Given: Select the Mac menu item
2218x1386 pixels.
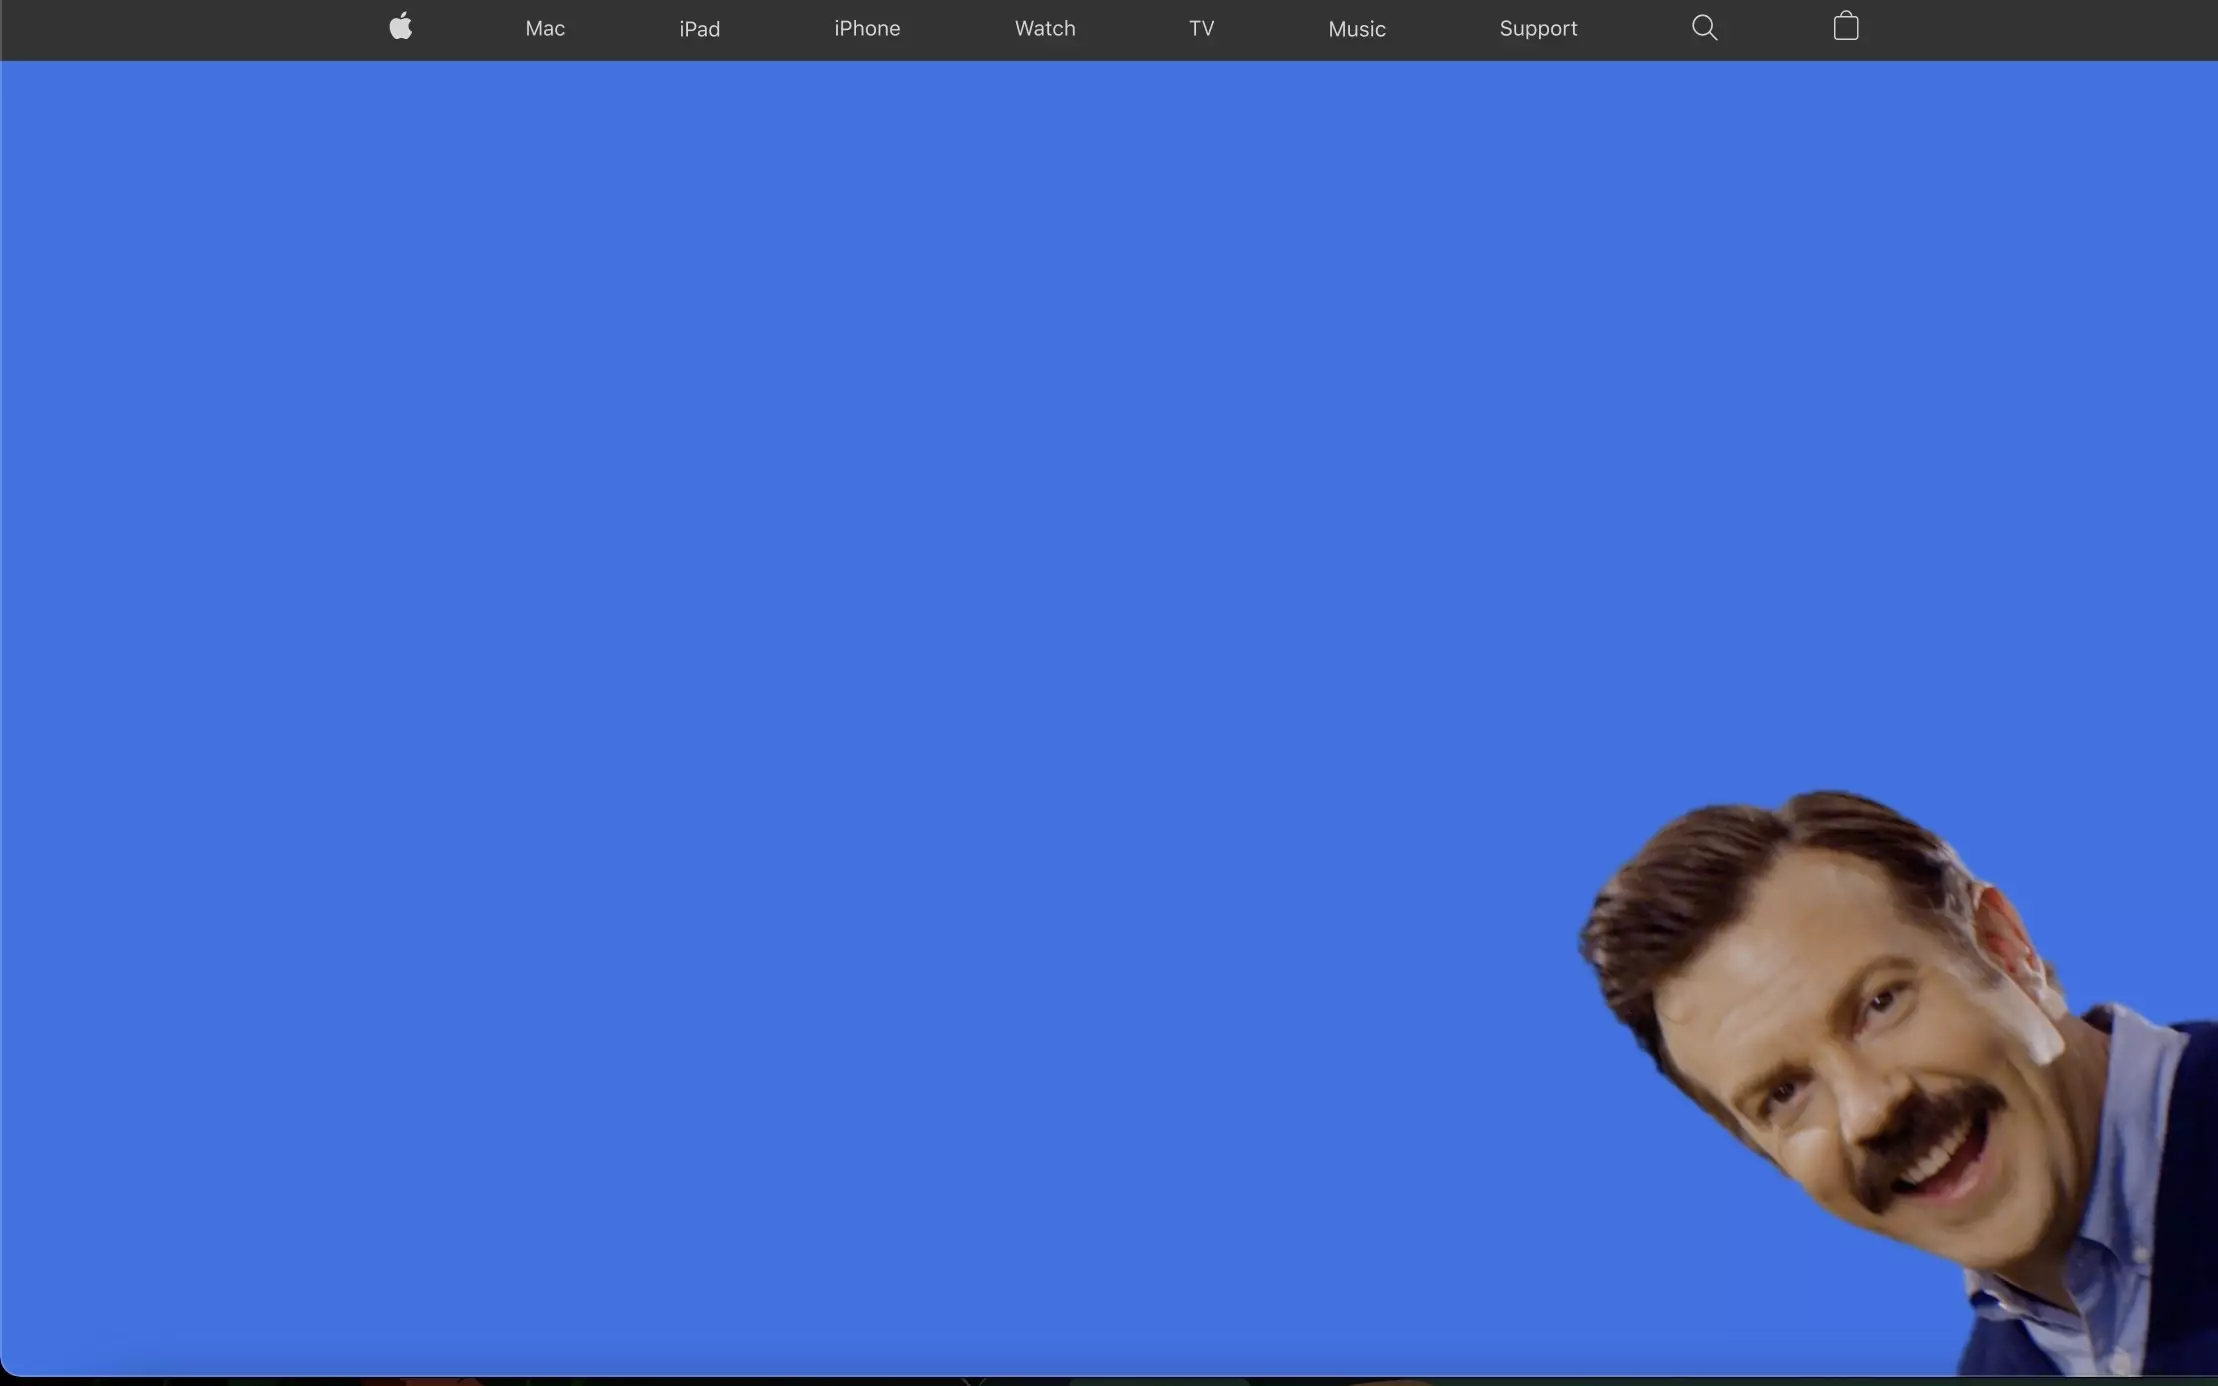Looking at the screenshot, I should click(x=545, y=27).
